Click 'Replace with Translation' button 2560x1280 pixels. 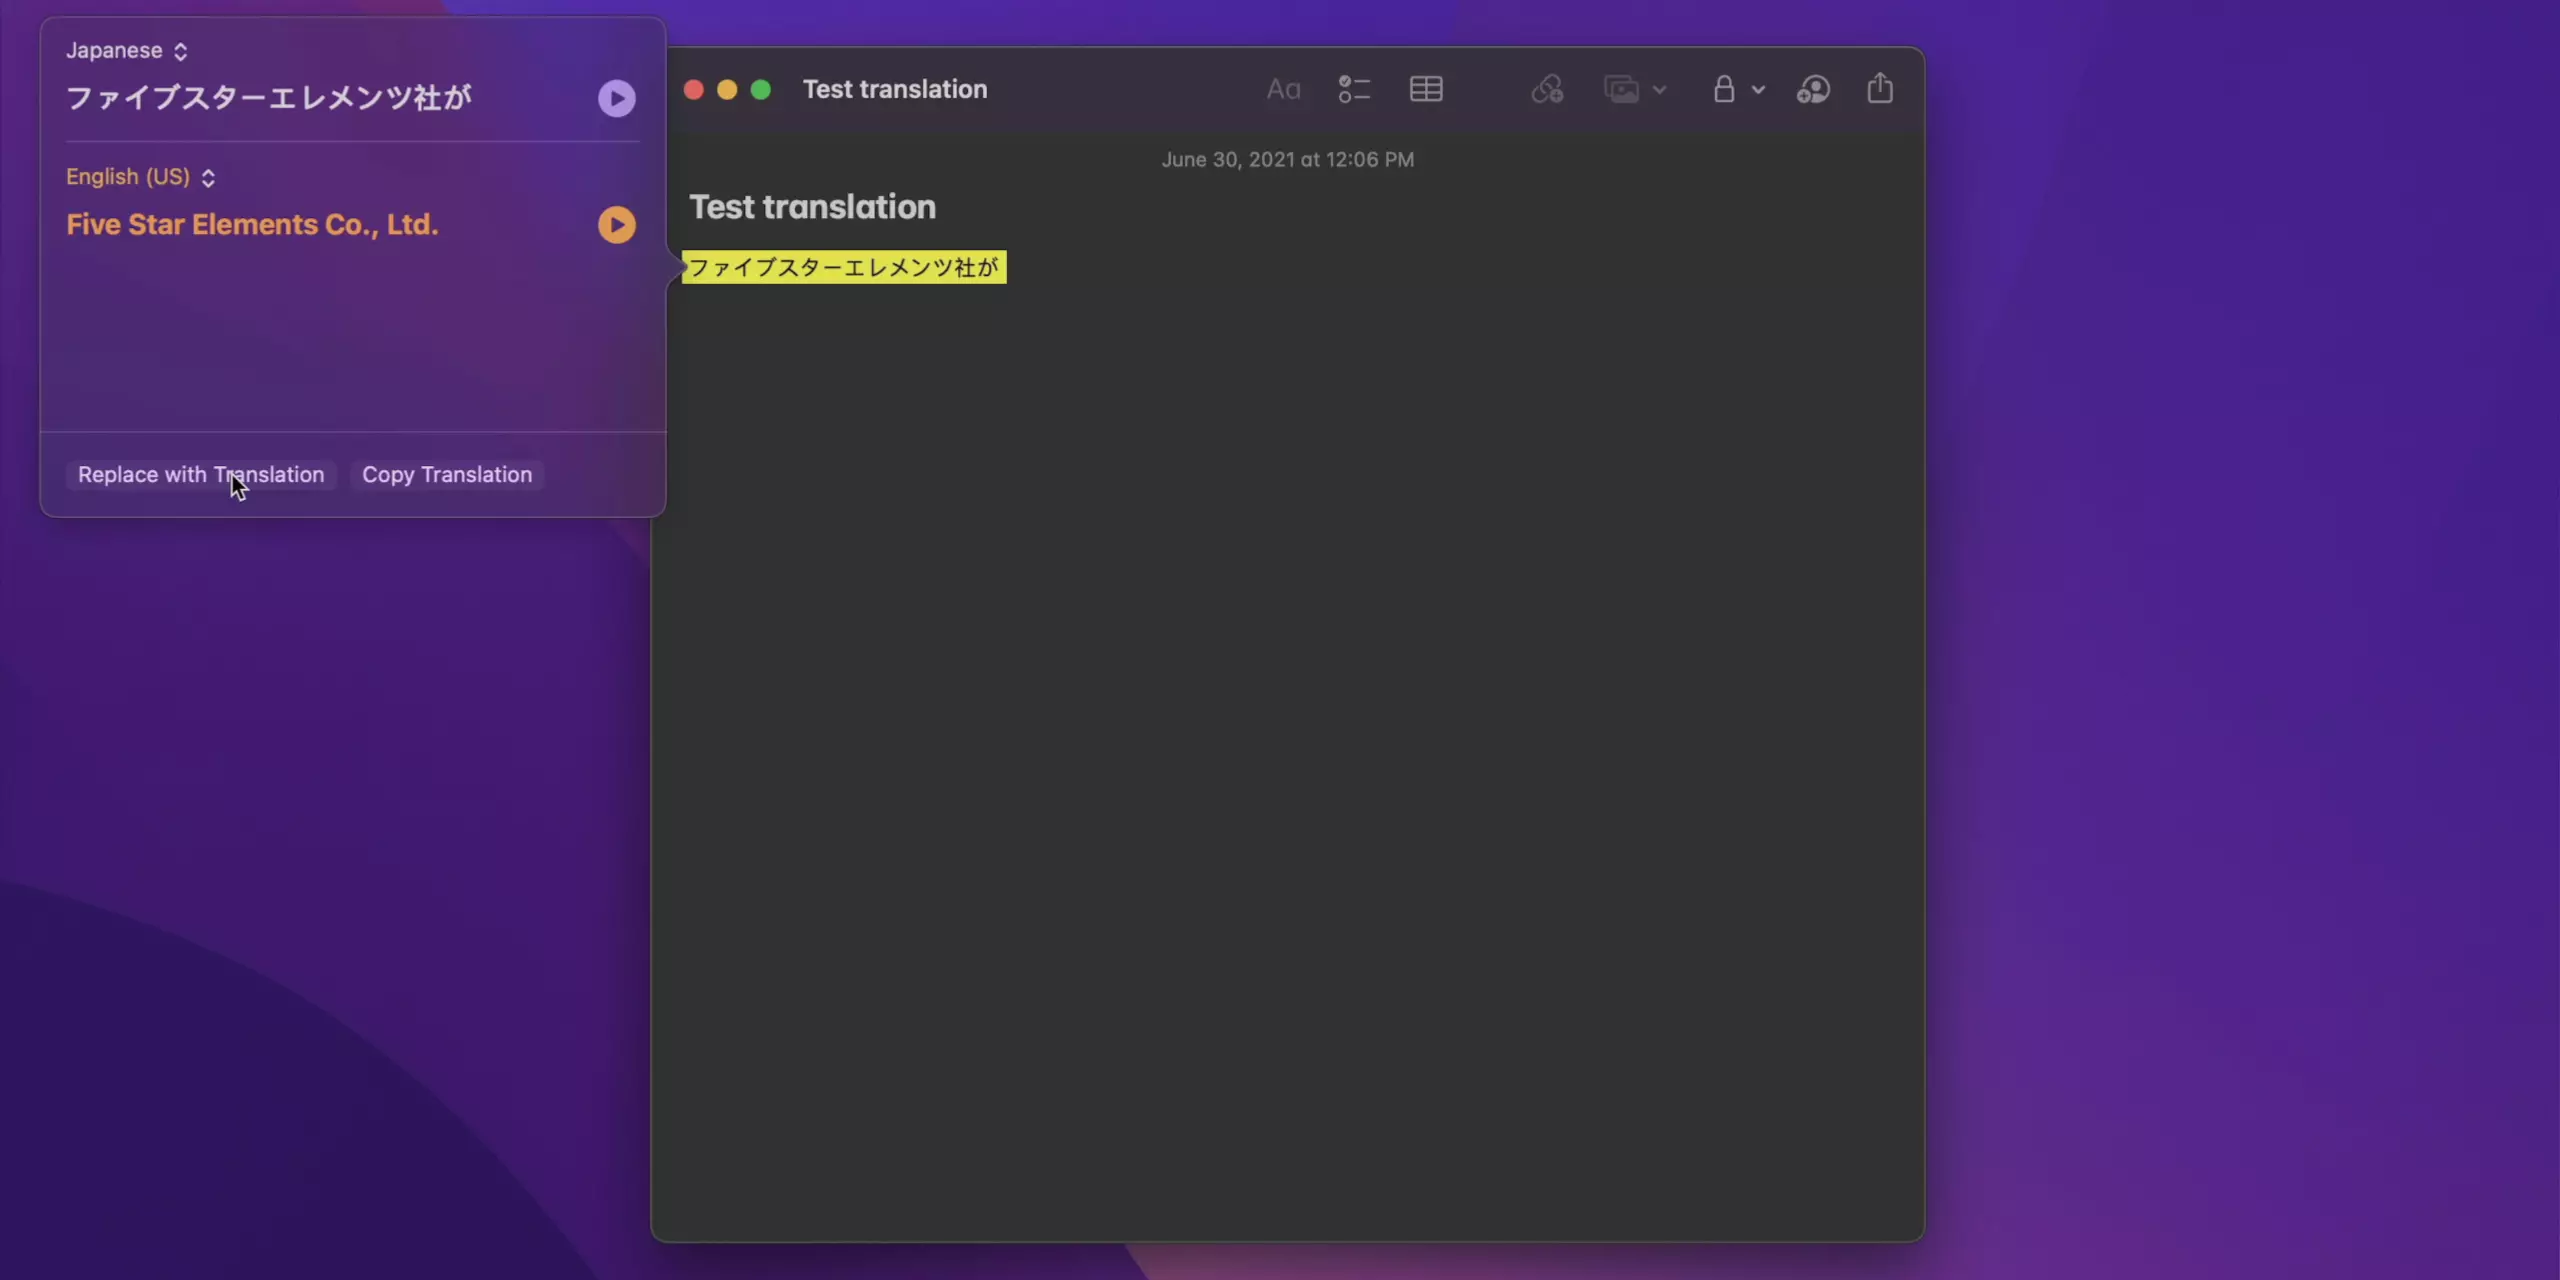201,473
